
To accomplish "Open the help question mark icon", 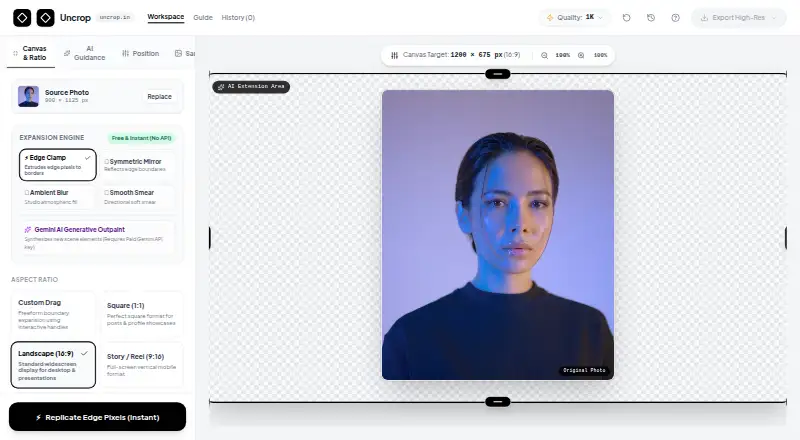I will coord(676,18).
